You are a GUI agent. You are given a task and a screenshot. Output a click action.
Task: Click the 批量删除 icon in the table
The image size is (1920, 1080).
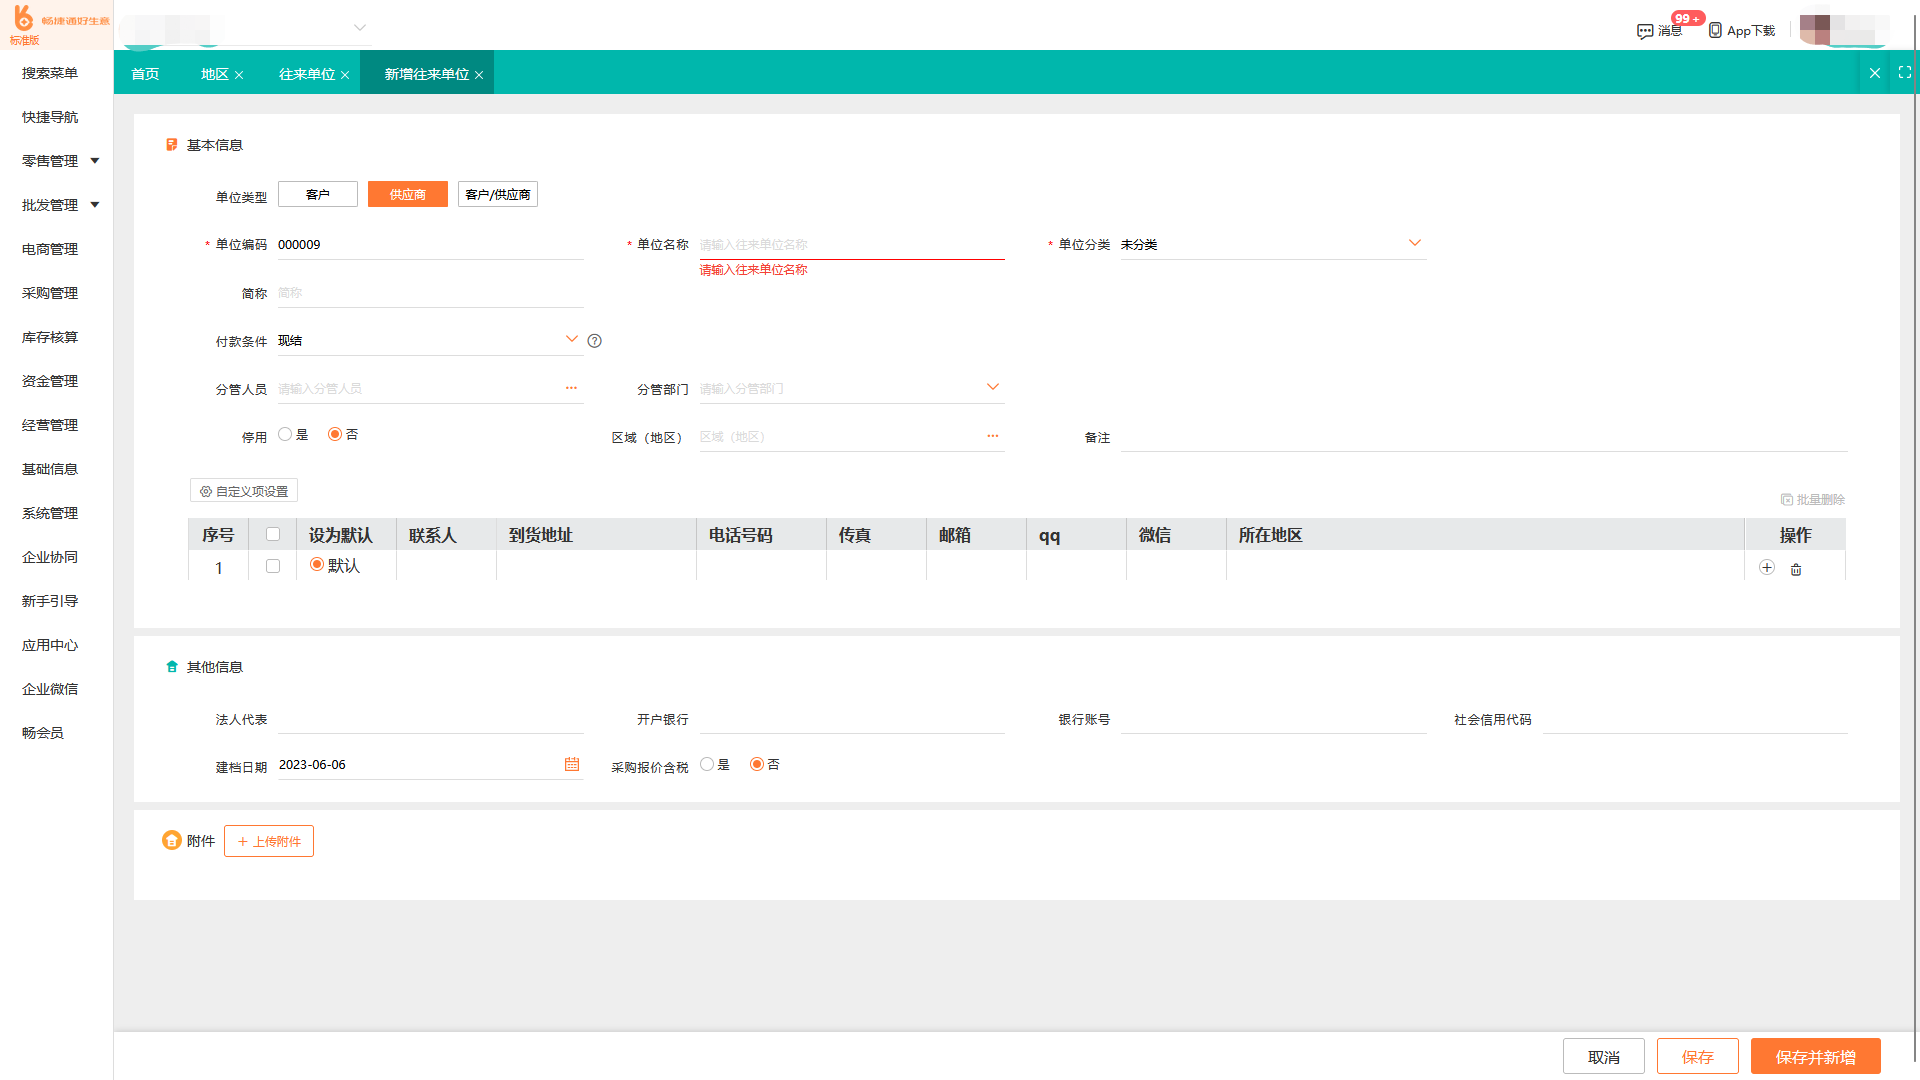tap(1787, 498)
